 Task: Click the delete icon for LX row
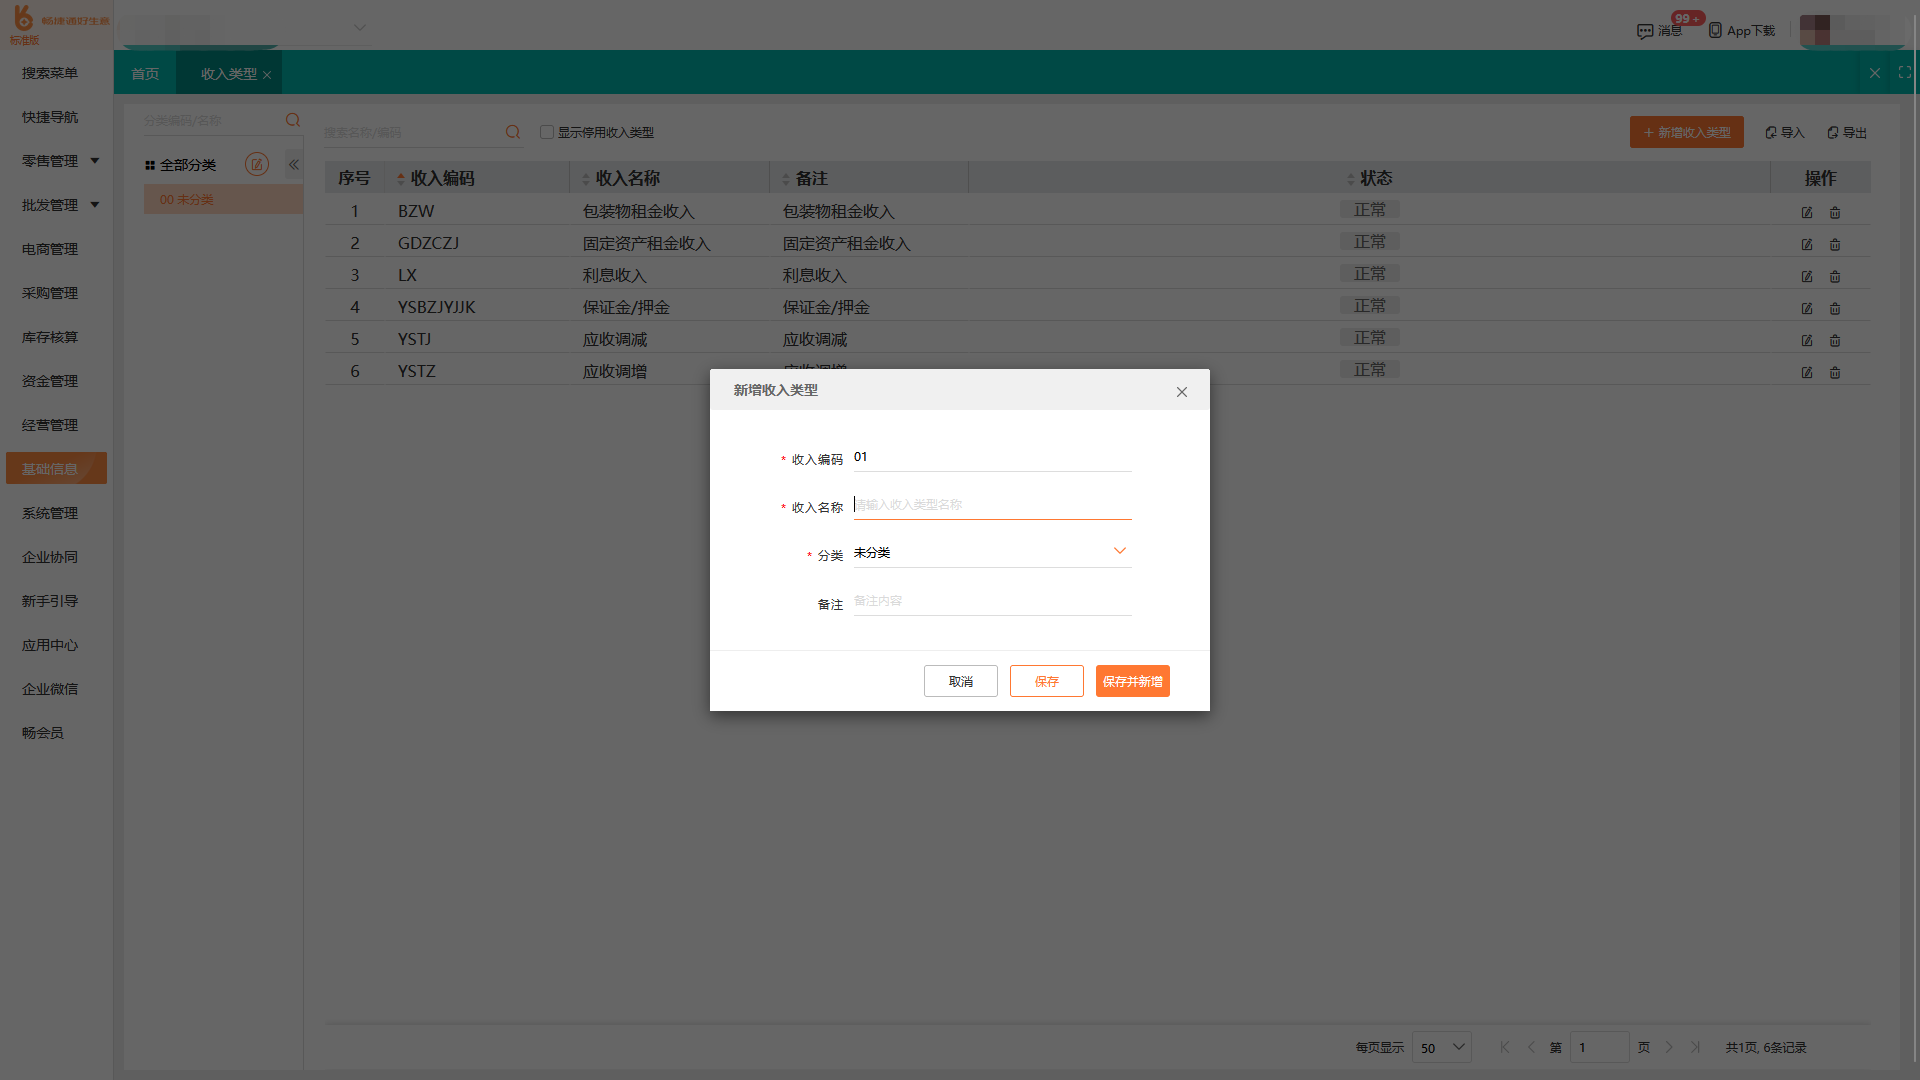pyautogui.click(x=1836, y=274)
